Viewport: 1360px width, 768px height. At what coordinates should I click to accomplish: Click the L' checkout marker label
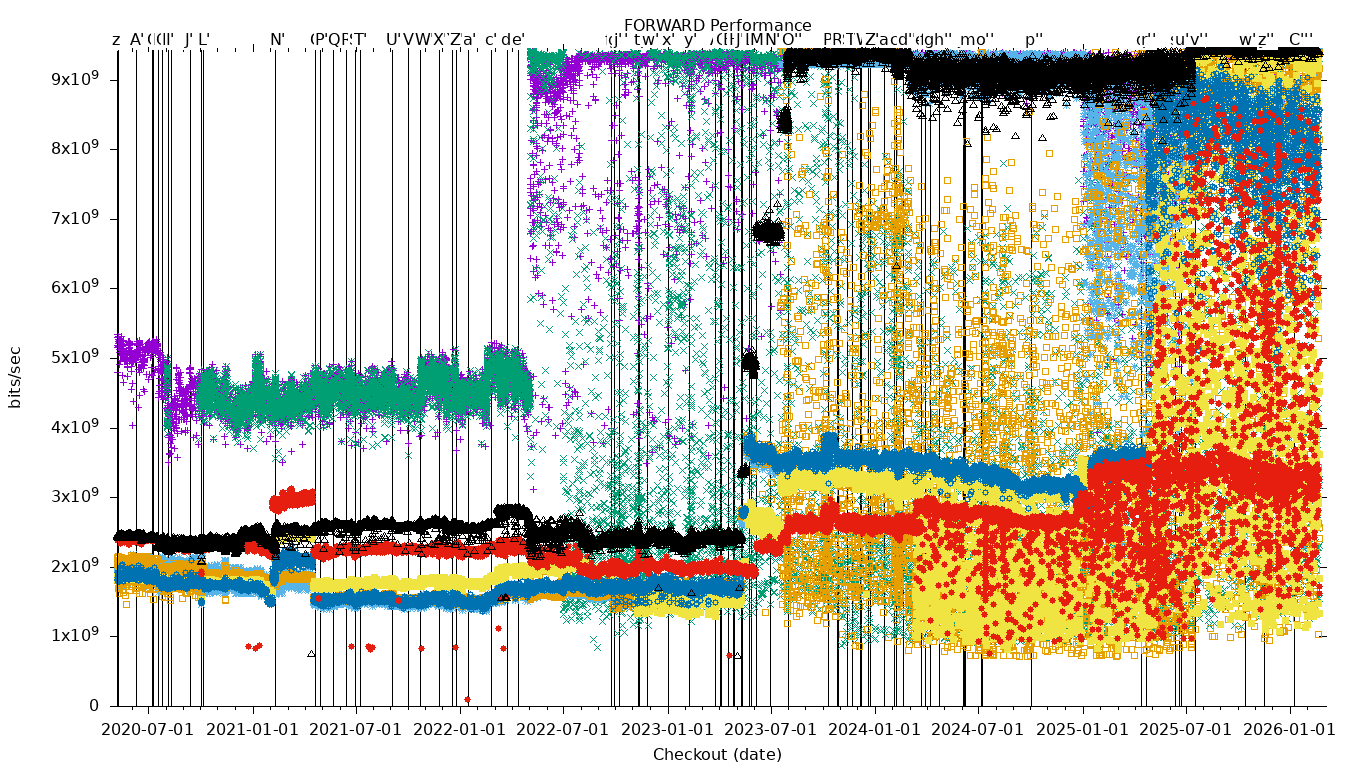[x=204, y=40]
